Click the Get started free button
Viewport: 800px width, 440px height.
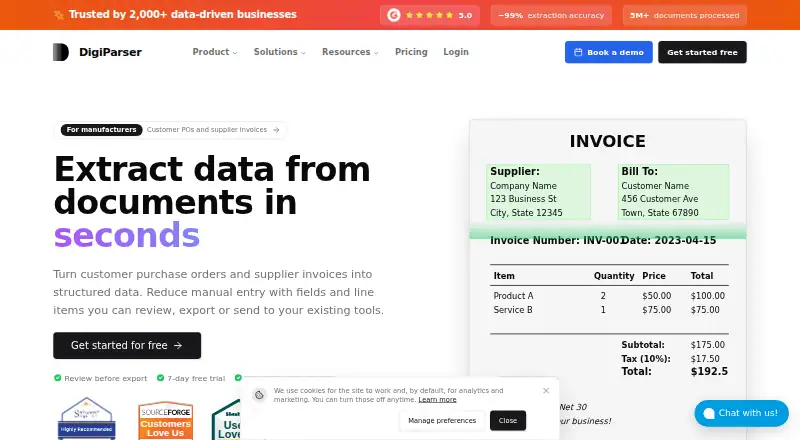[x=702, y=52]
